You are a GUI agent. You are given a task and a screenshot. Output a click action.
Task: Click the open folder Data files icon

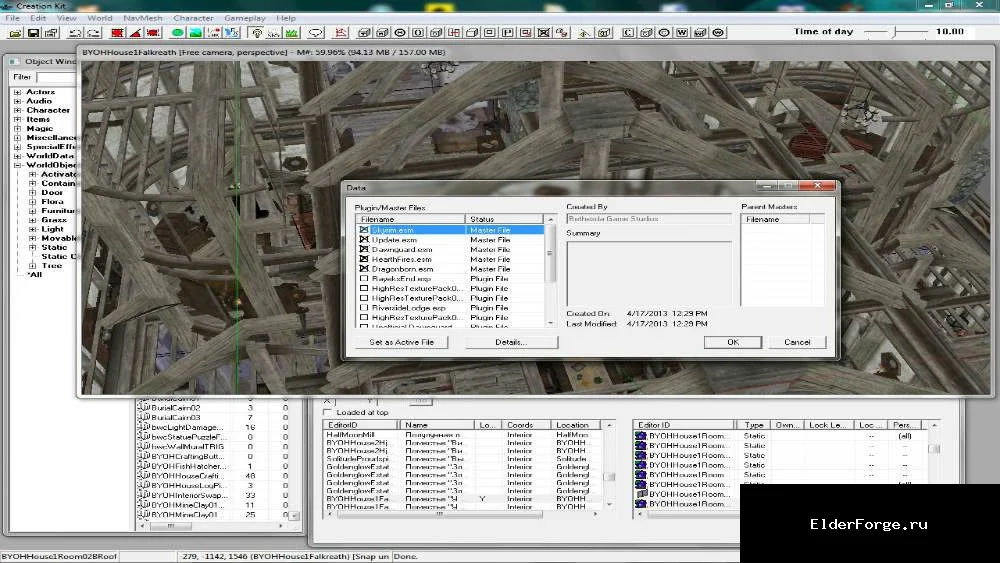click(x=15, y=33)
